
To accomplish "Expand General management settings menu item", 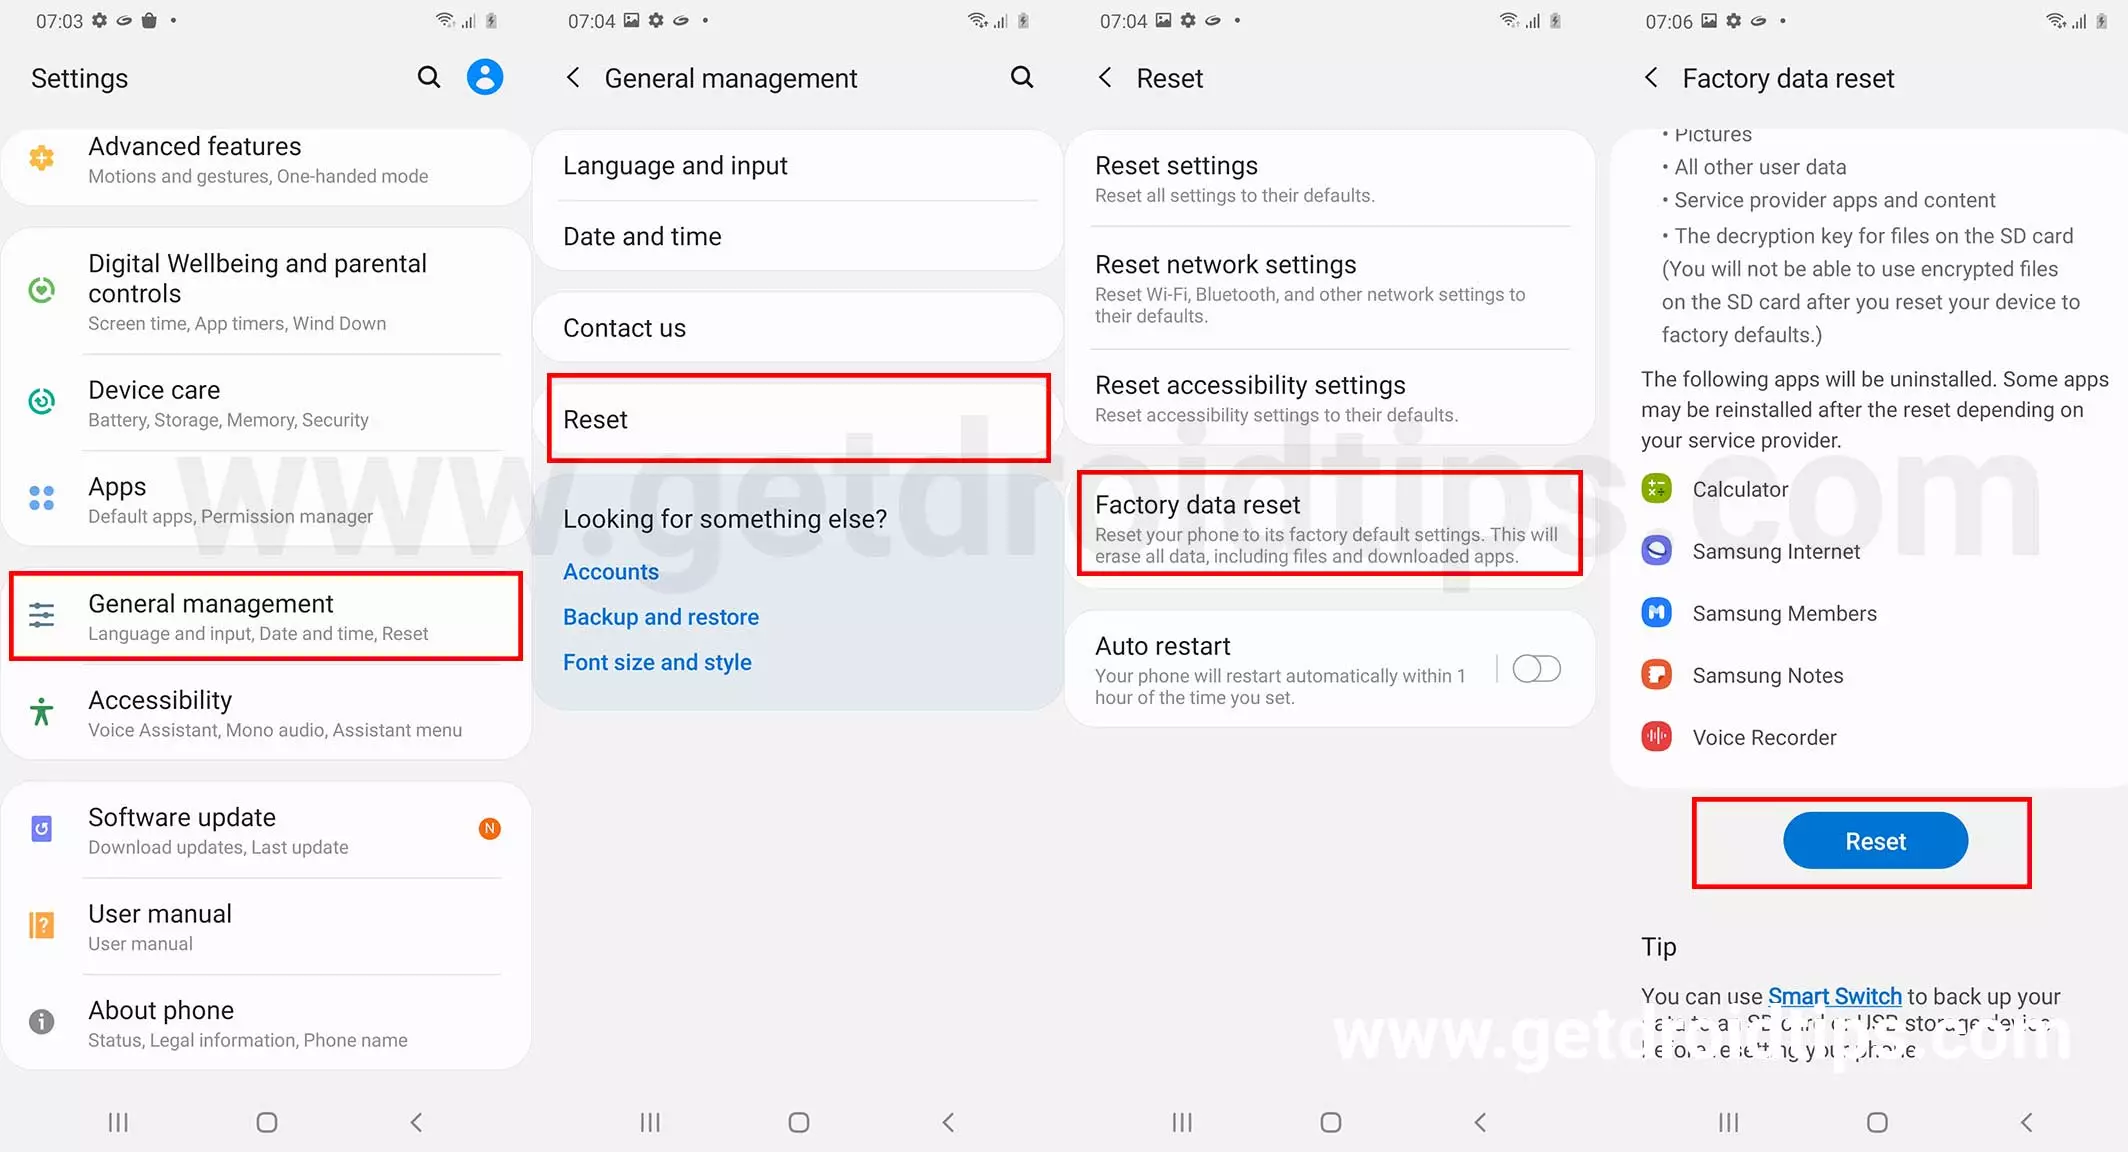I will [262, 616].
